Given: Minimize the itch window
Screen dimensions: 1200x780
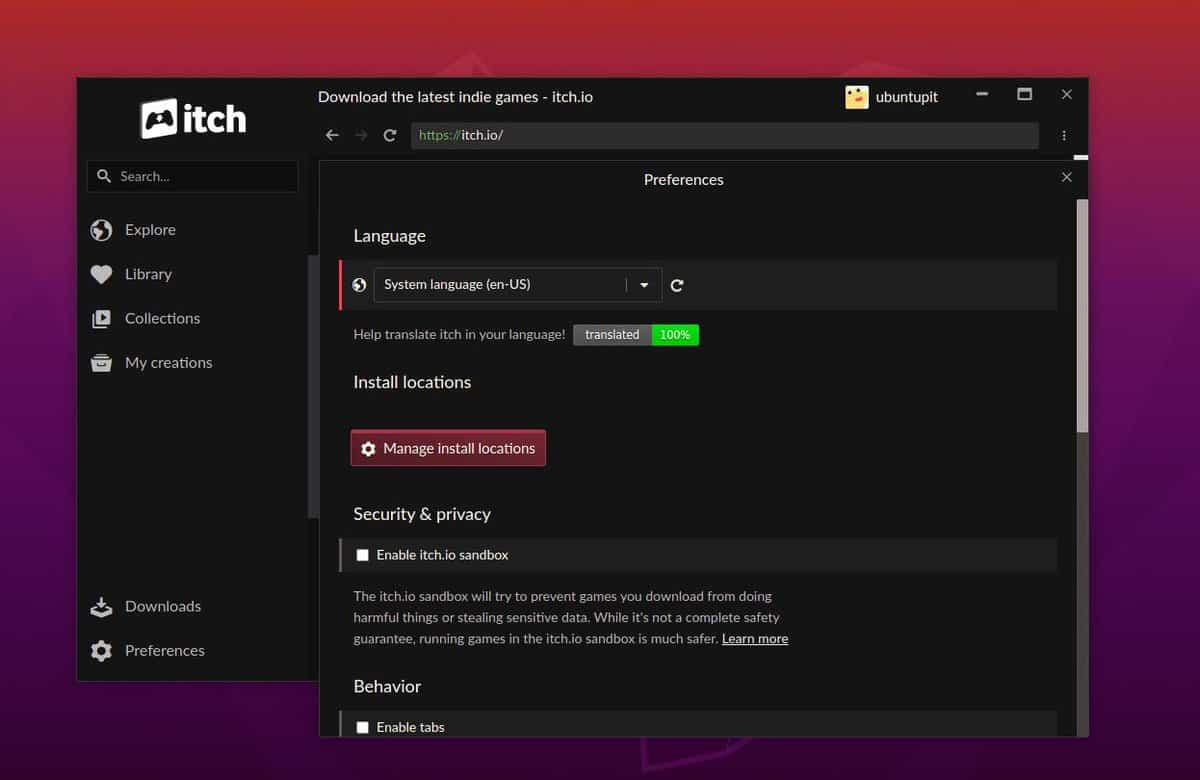Looking at the screenshot, I should 982,94.
